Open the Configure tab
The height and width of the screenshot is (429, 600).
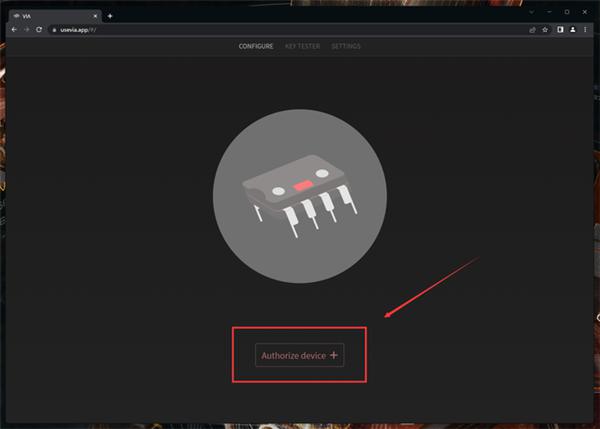click(256, 46)
